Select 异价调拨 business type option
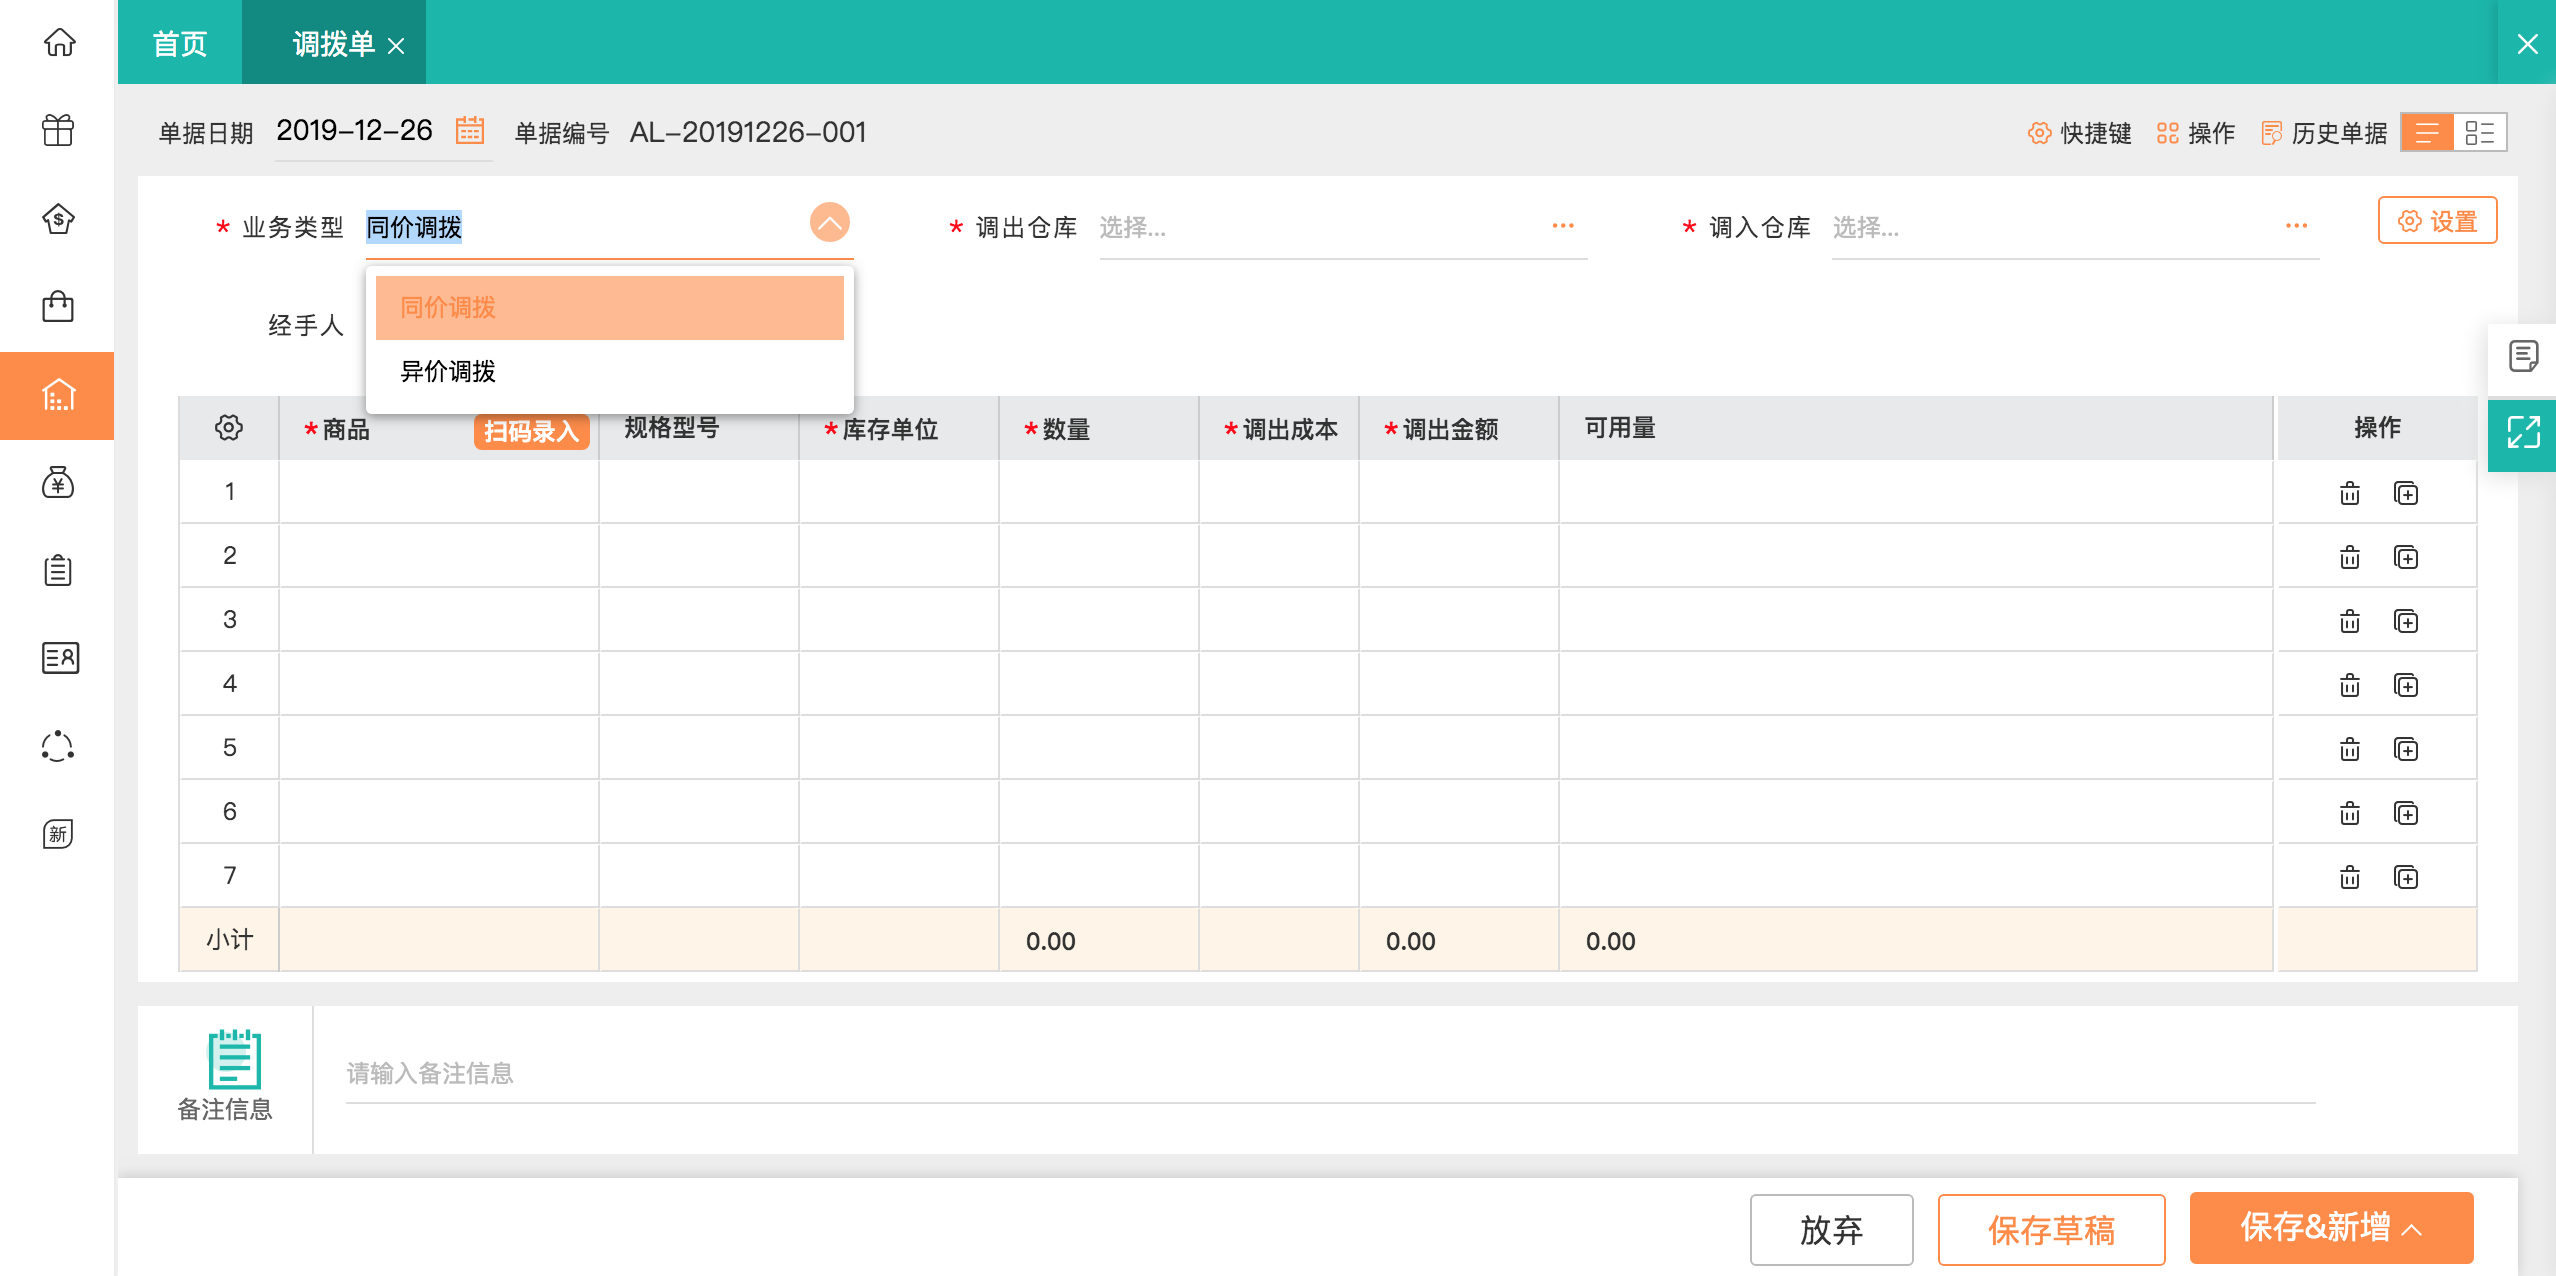This screenshot has height=1276, width=2556. pyautogui.click(x=448, y=372)
